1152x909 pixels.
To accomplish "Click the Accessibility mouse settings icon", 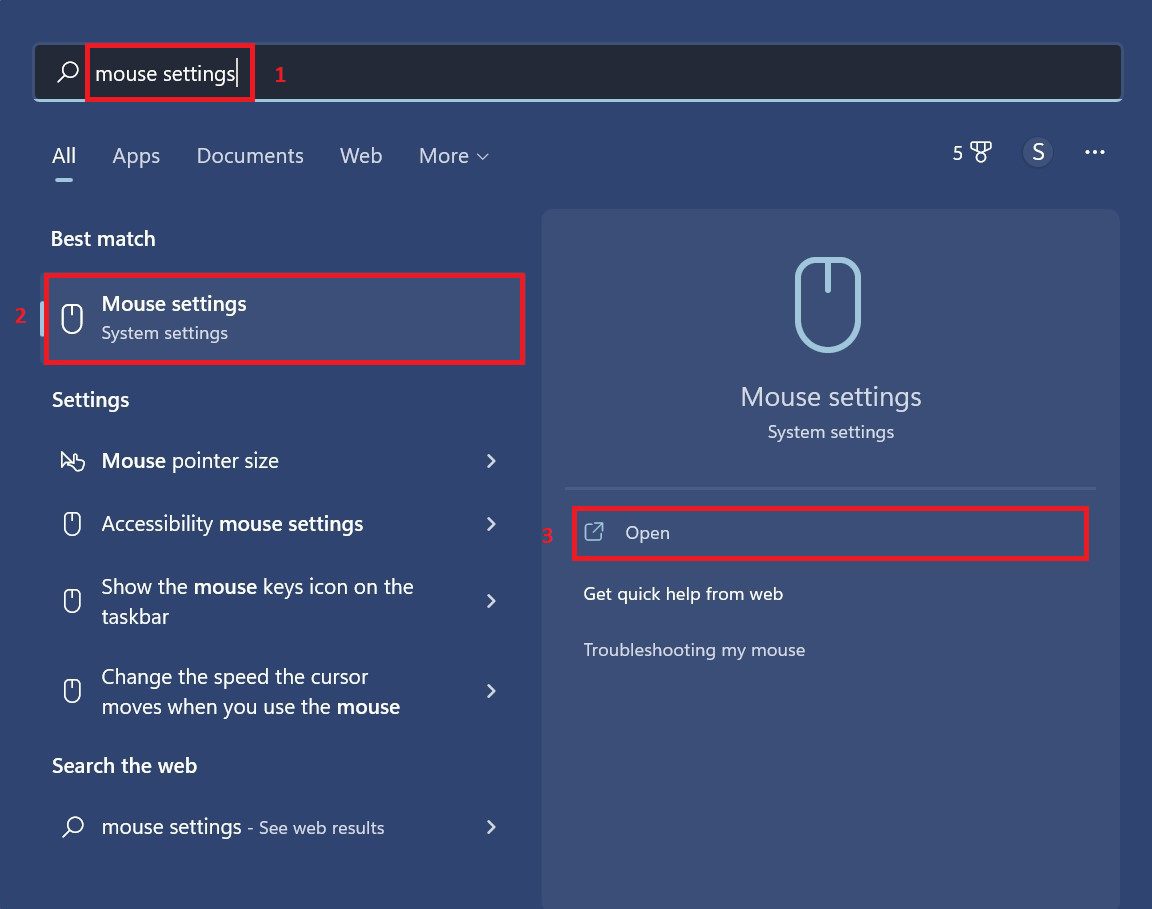I will coord(71,523).
